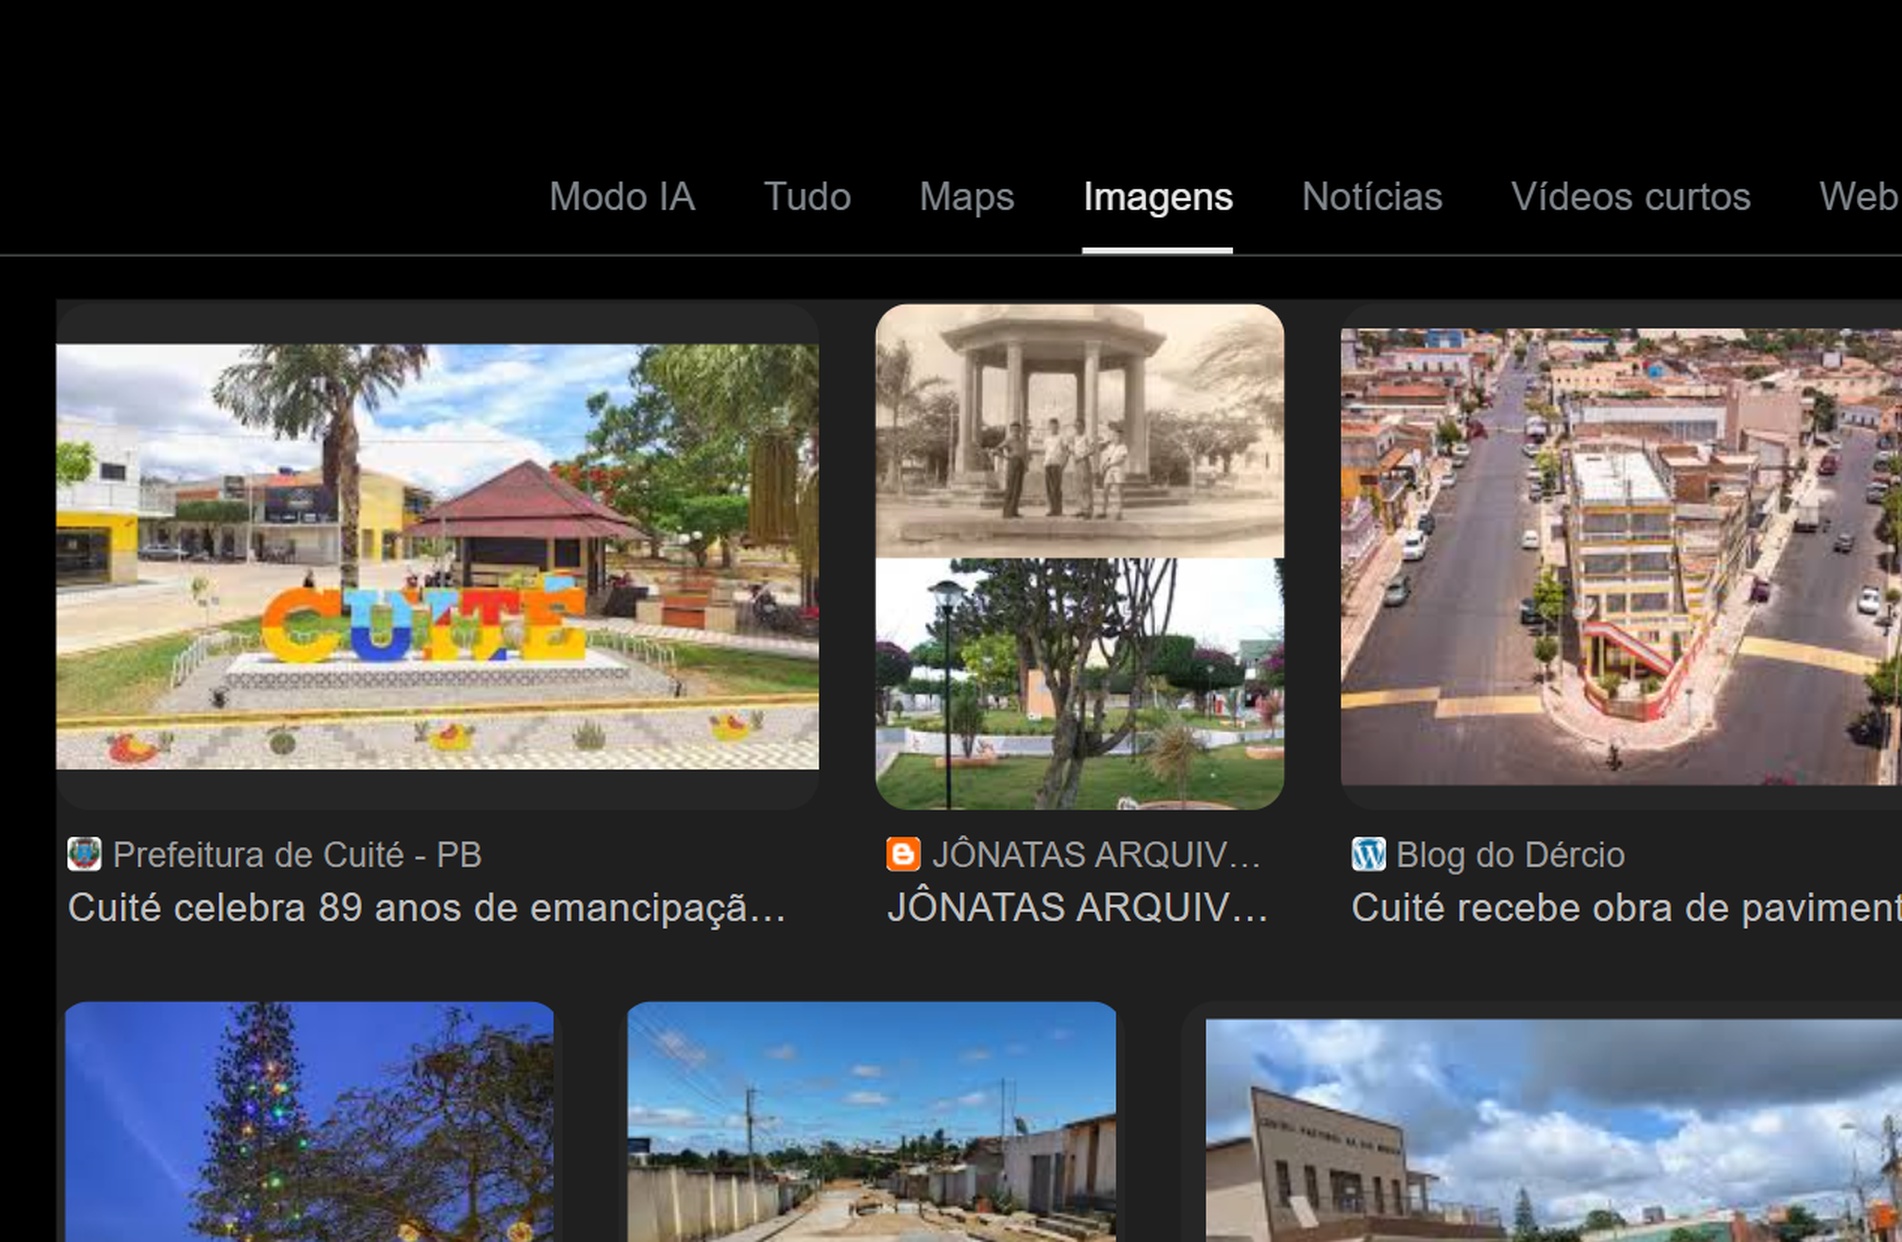Open "Cuité recebe obra de paviment" title
The image size is (1902, 1242).
1625,908
